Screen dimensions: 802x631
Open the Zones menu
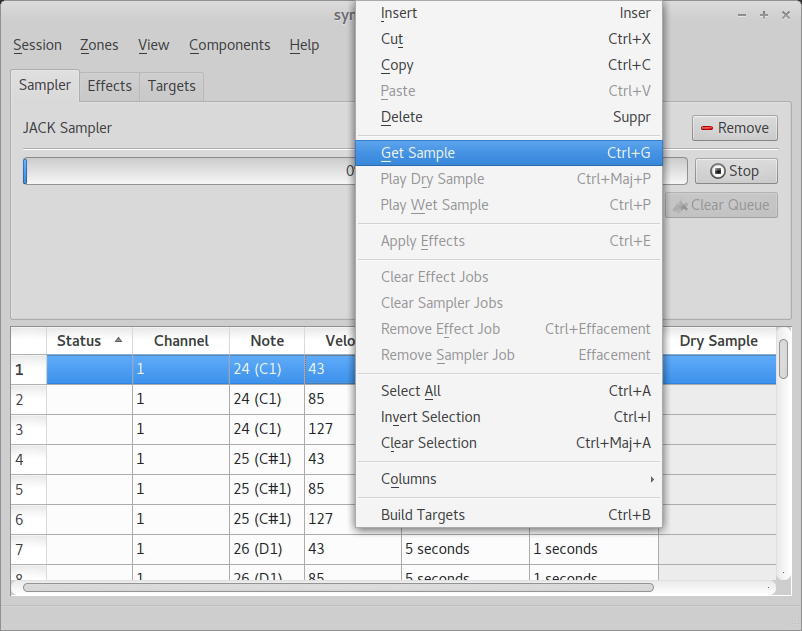99,45
